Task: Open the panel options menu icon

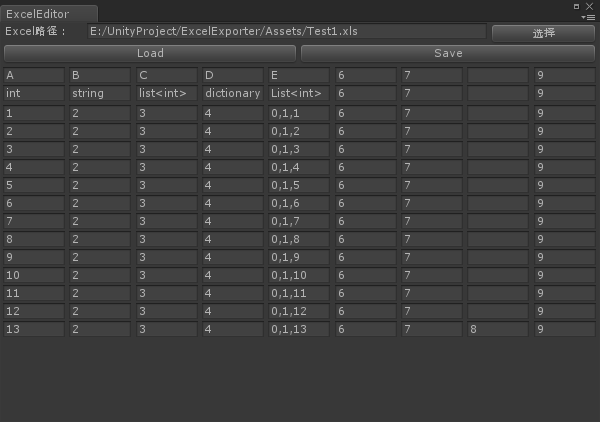Action: [x=589, y=17]
